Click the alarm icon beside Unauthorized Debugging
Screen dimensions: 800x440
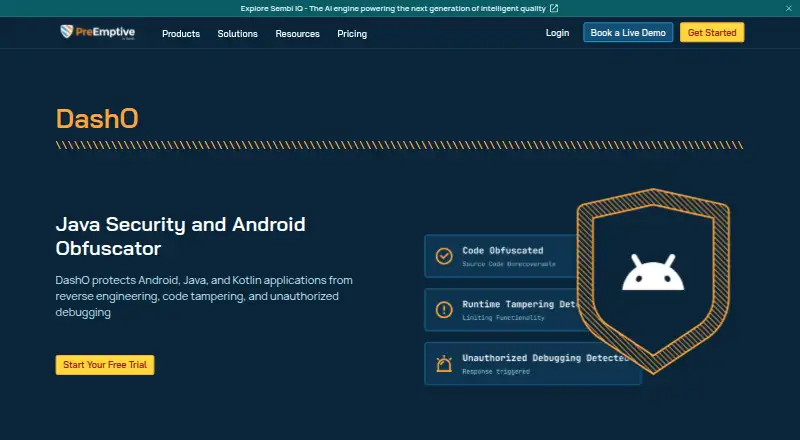(444, 363)
